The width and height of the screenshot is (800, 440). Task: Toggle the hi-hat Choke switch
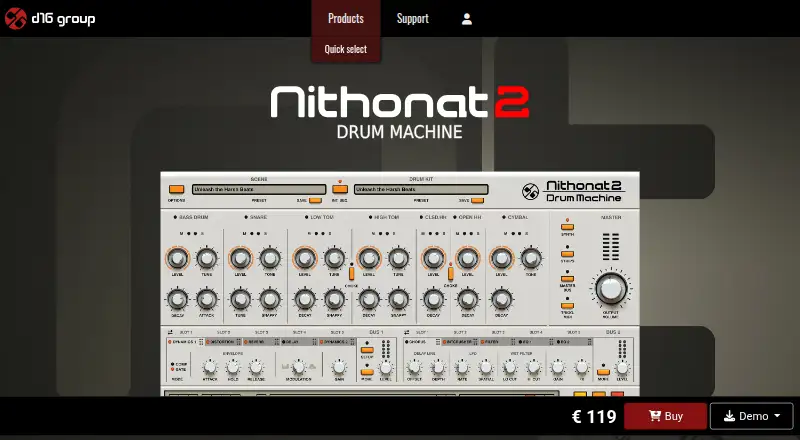point(451,273)
